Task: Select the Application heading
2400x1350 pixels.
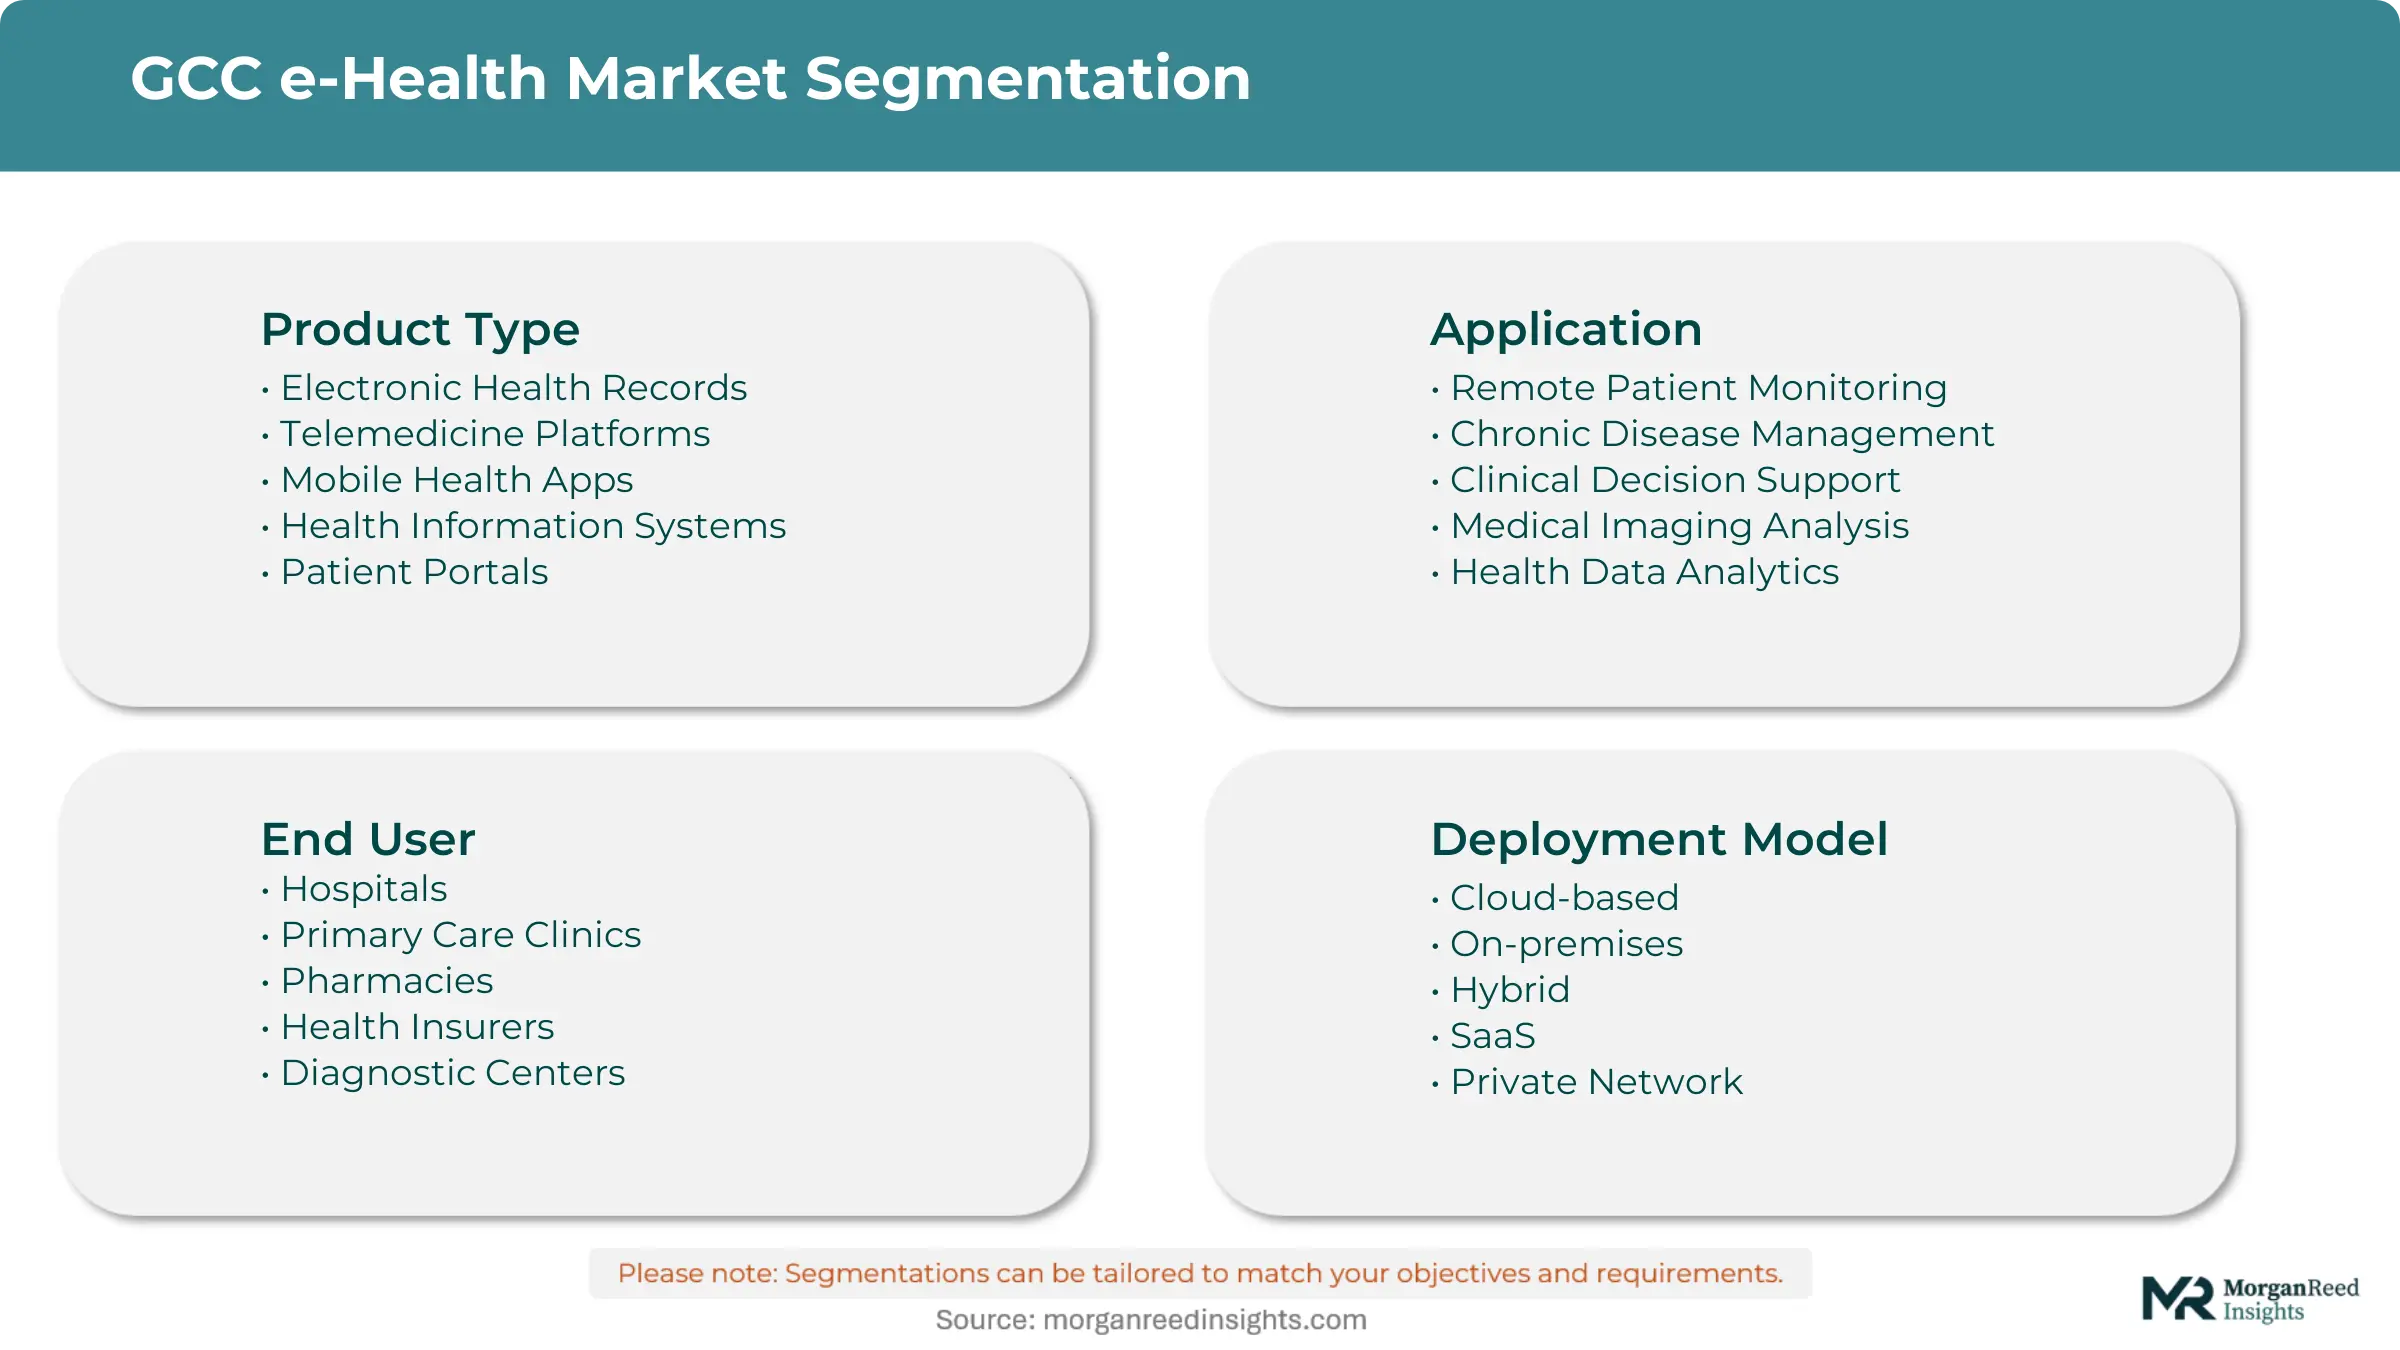Action: (1566, 329)
